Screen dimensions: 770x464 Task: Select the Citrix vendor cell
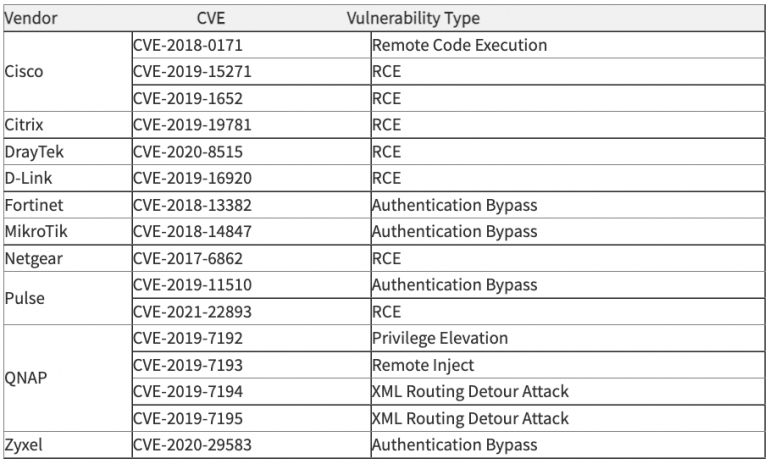[x=24, y=125]
